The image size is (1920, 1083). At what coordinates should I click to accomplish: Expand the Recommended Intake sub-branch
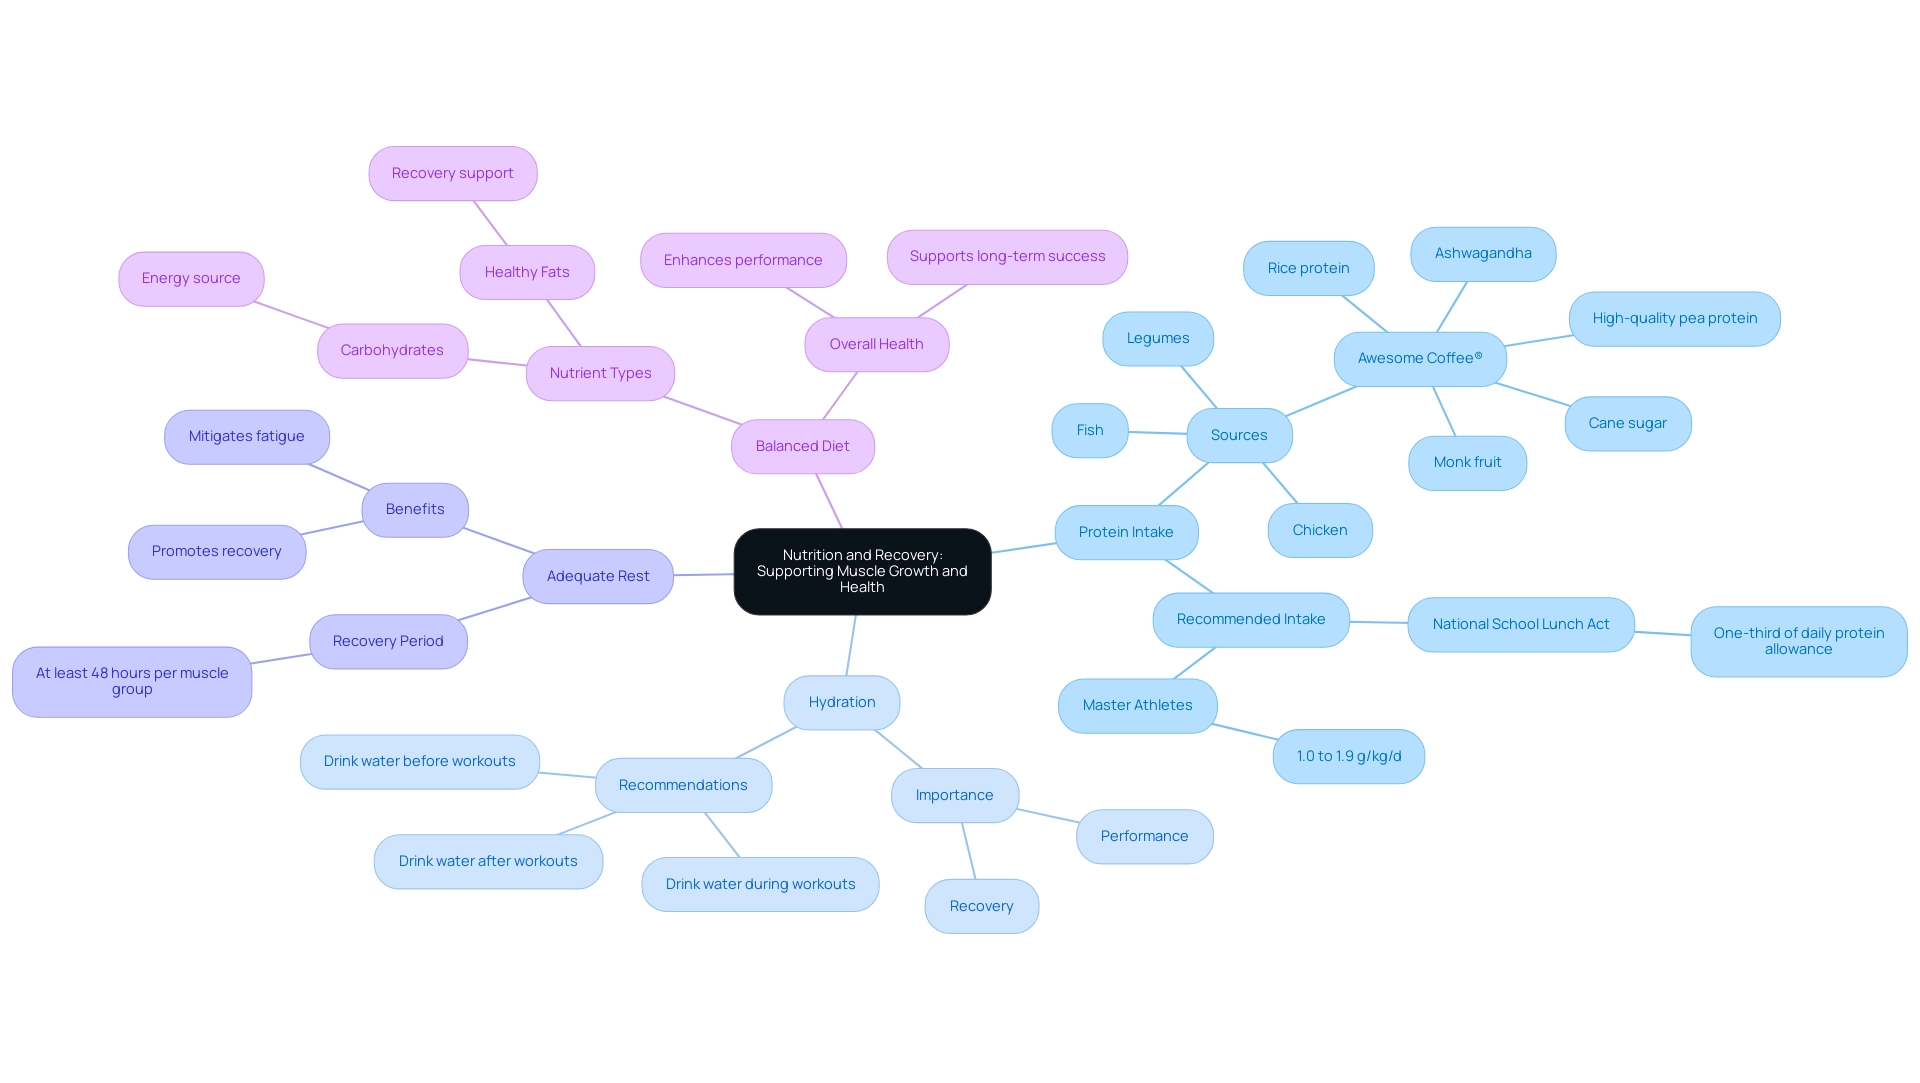[1249, 619]
